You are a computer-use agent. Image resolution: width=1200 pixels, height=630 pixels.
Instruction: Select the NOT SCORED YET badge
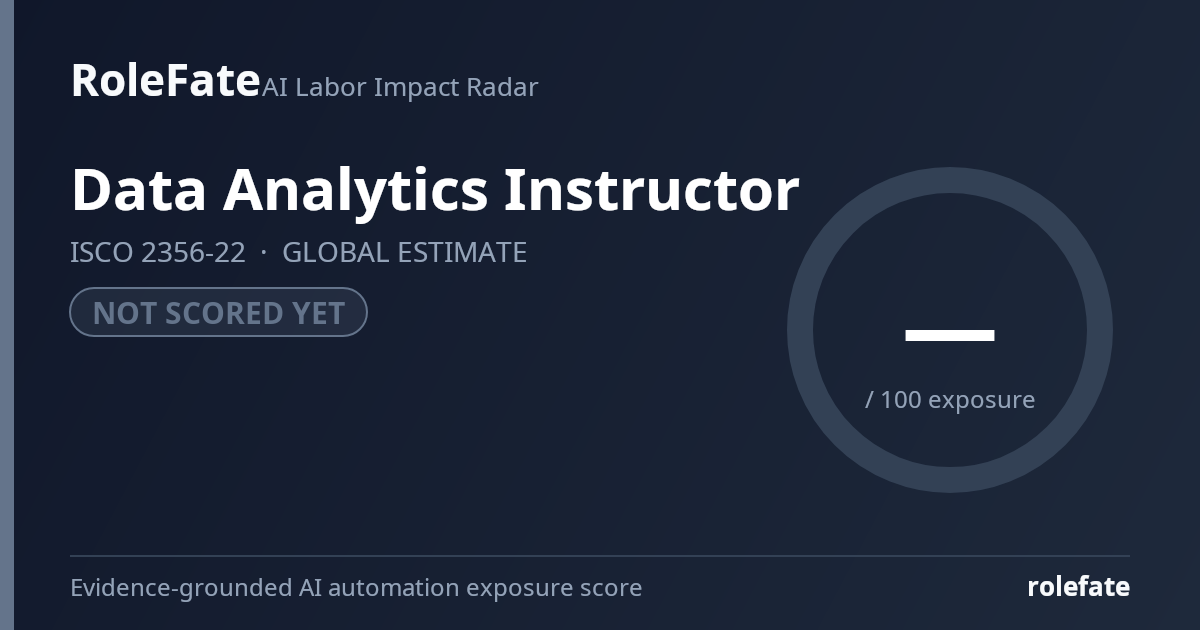(218, 312)
